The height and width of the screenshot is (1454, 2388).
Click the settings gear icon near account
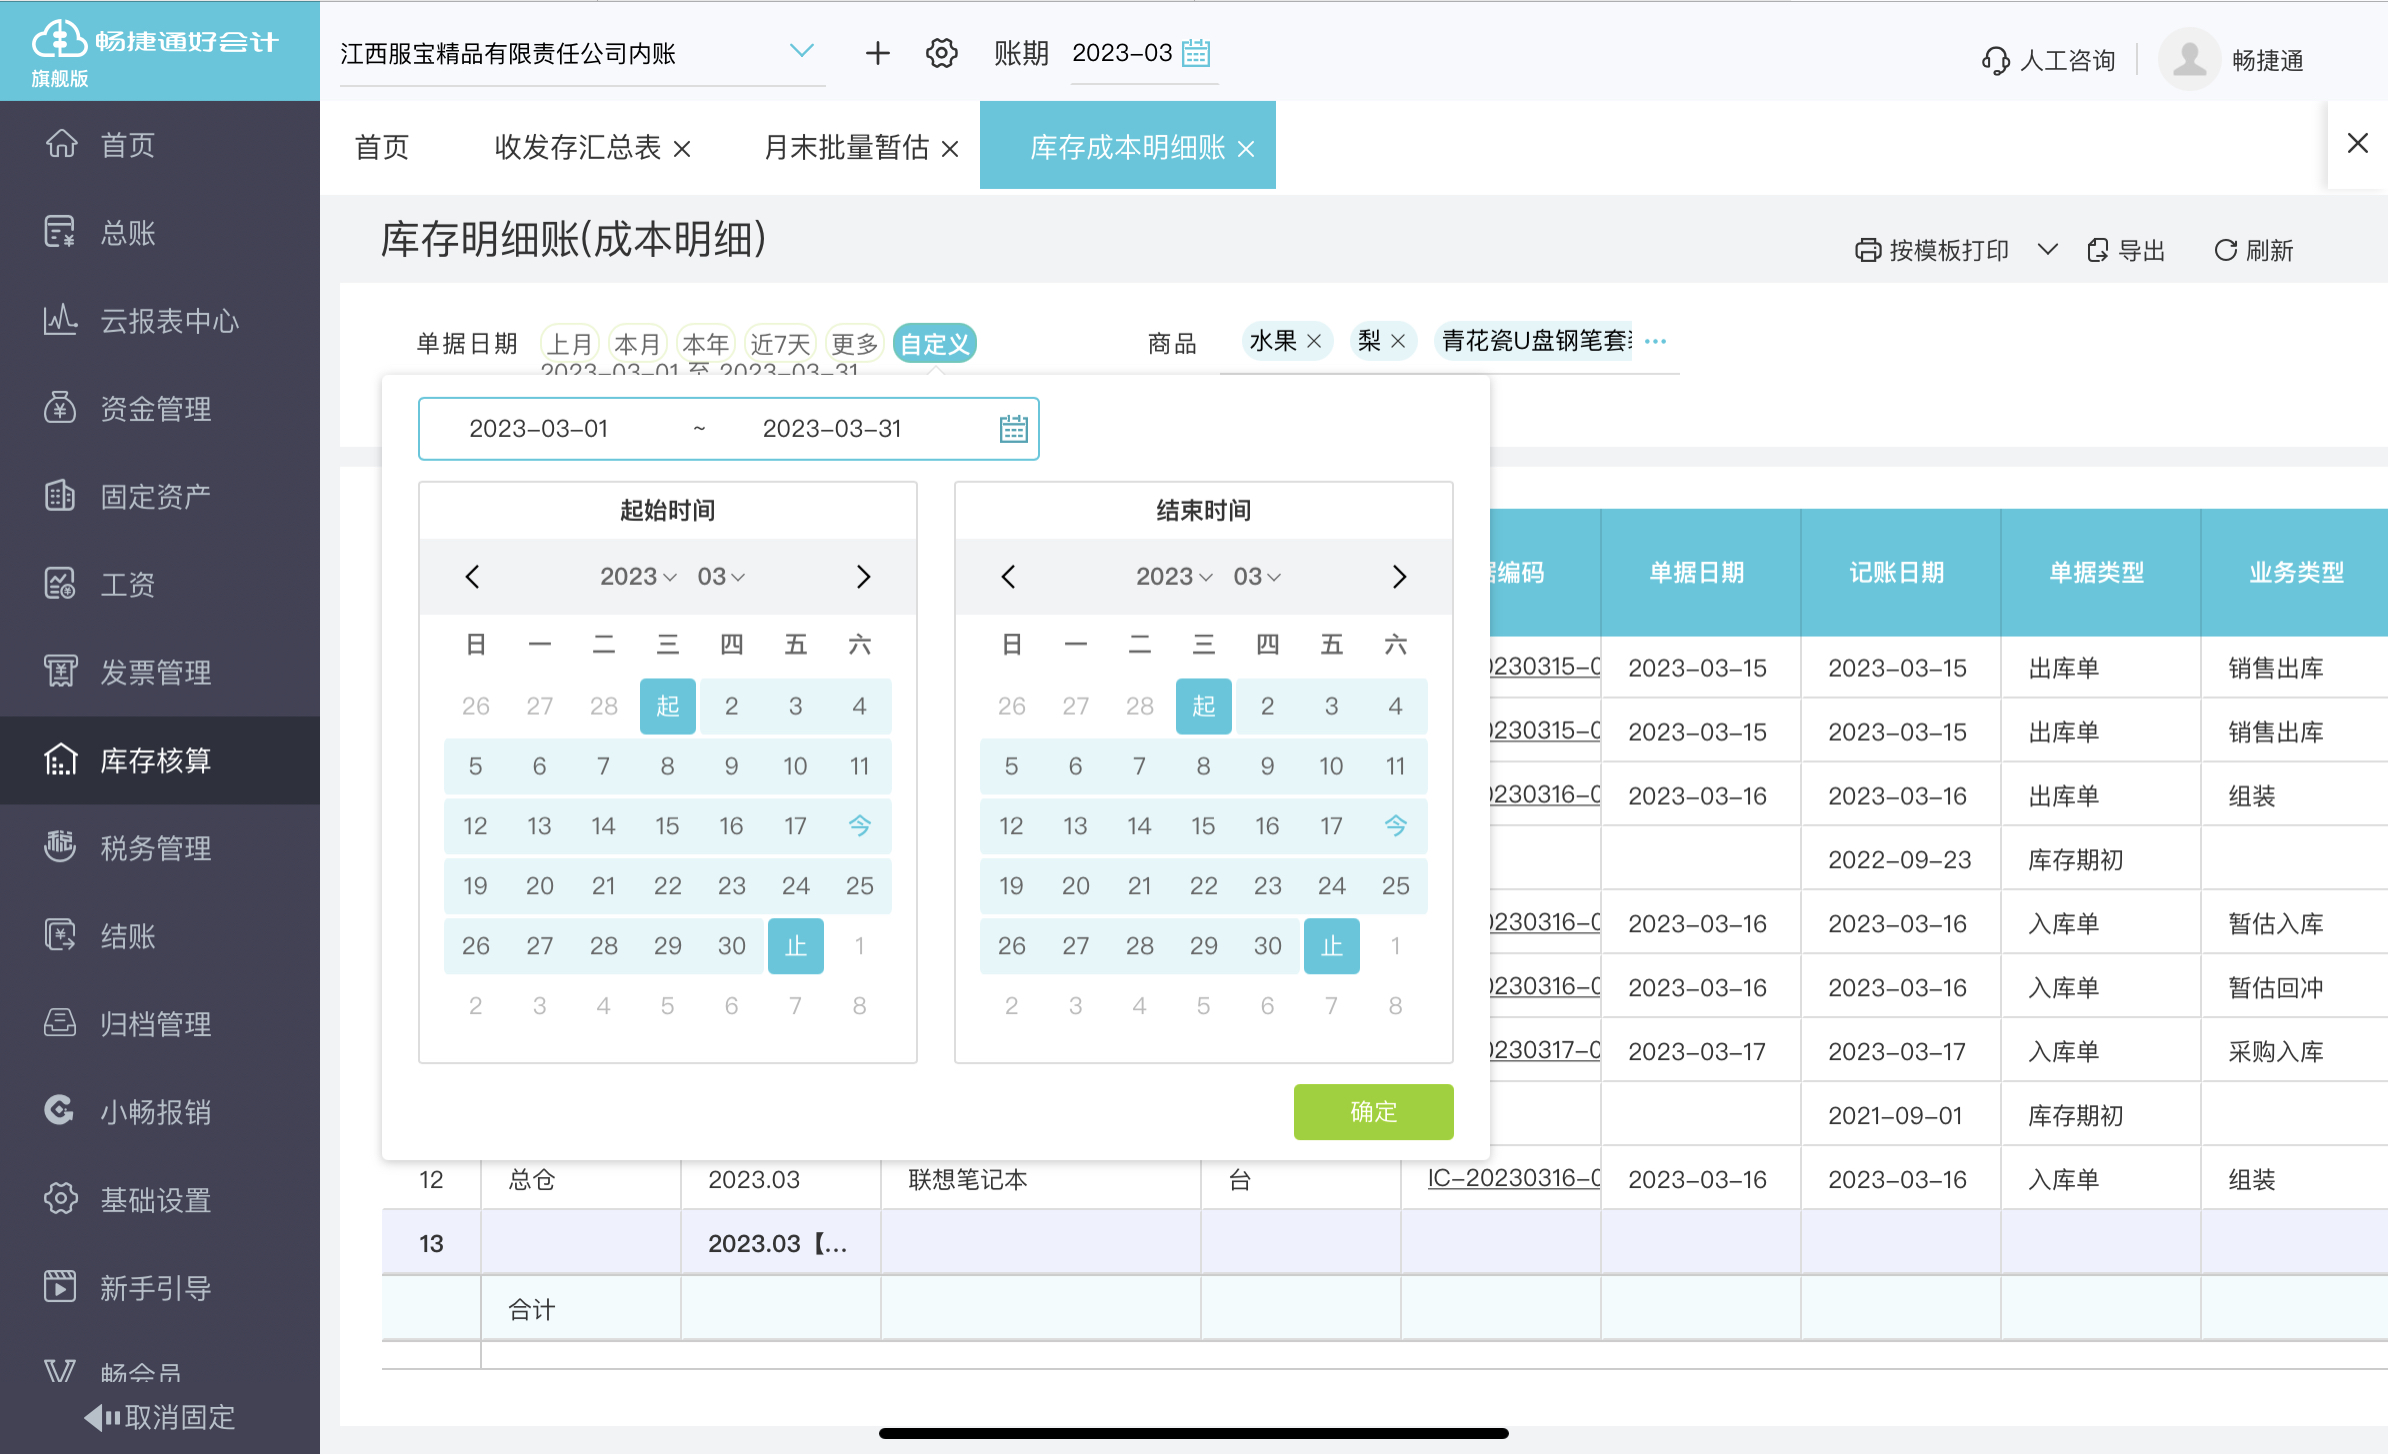(x=942, y=51)
